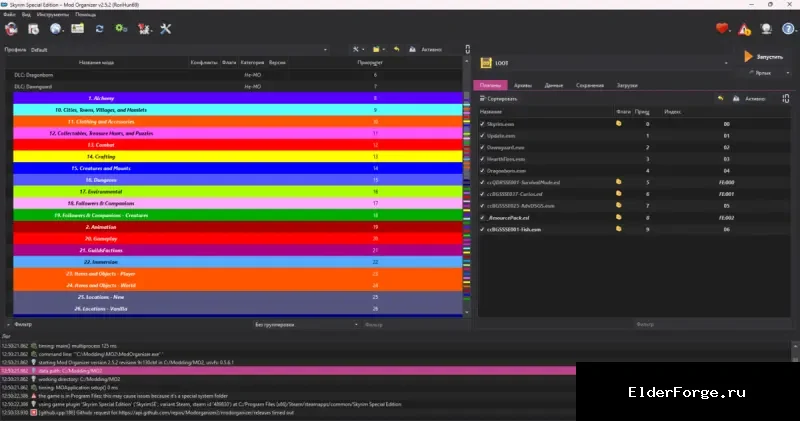Click the Nexus globe icon in toolbar

coord(55,28)
